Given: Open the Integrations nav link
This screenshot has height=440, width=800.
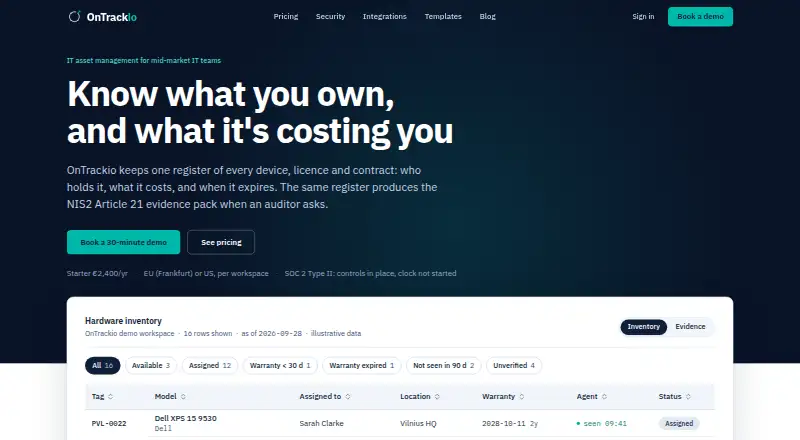Looking at the screenshot, I should 385,16.
